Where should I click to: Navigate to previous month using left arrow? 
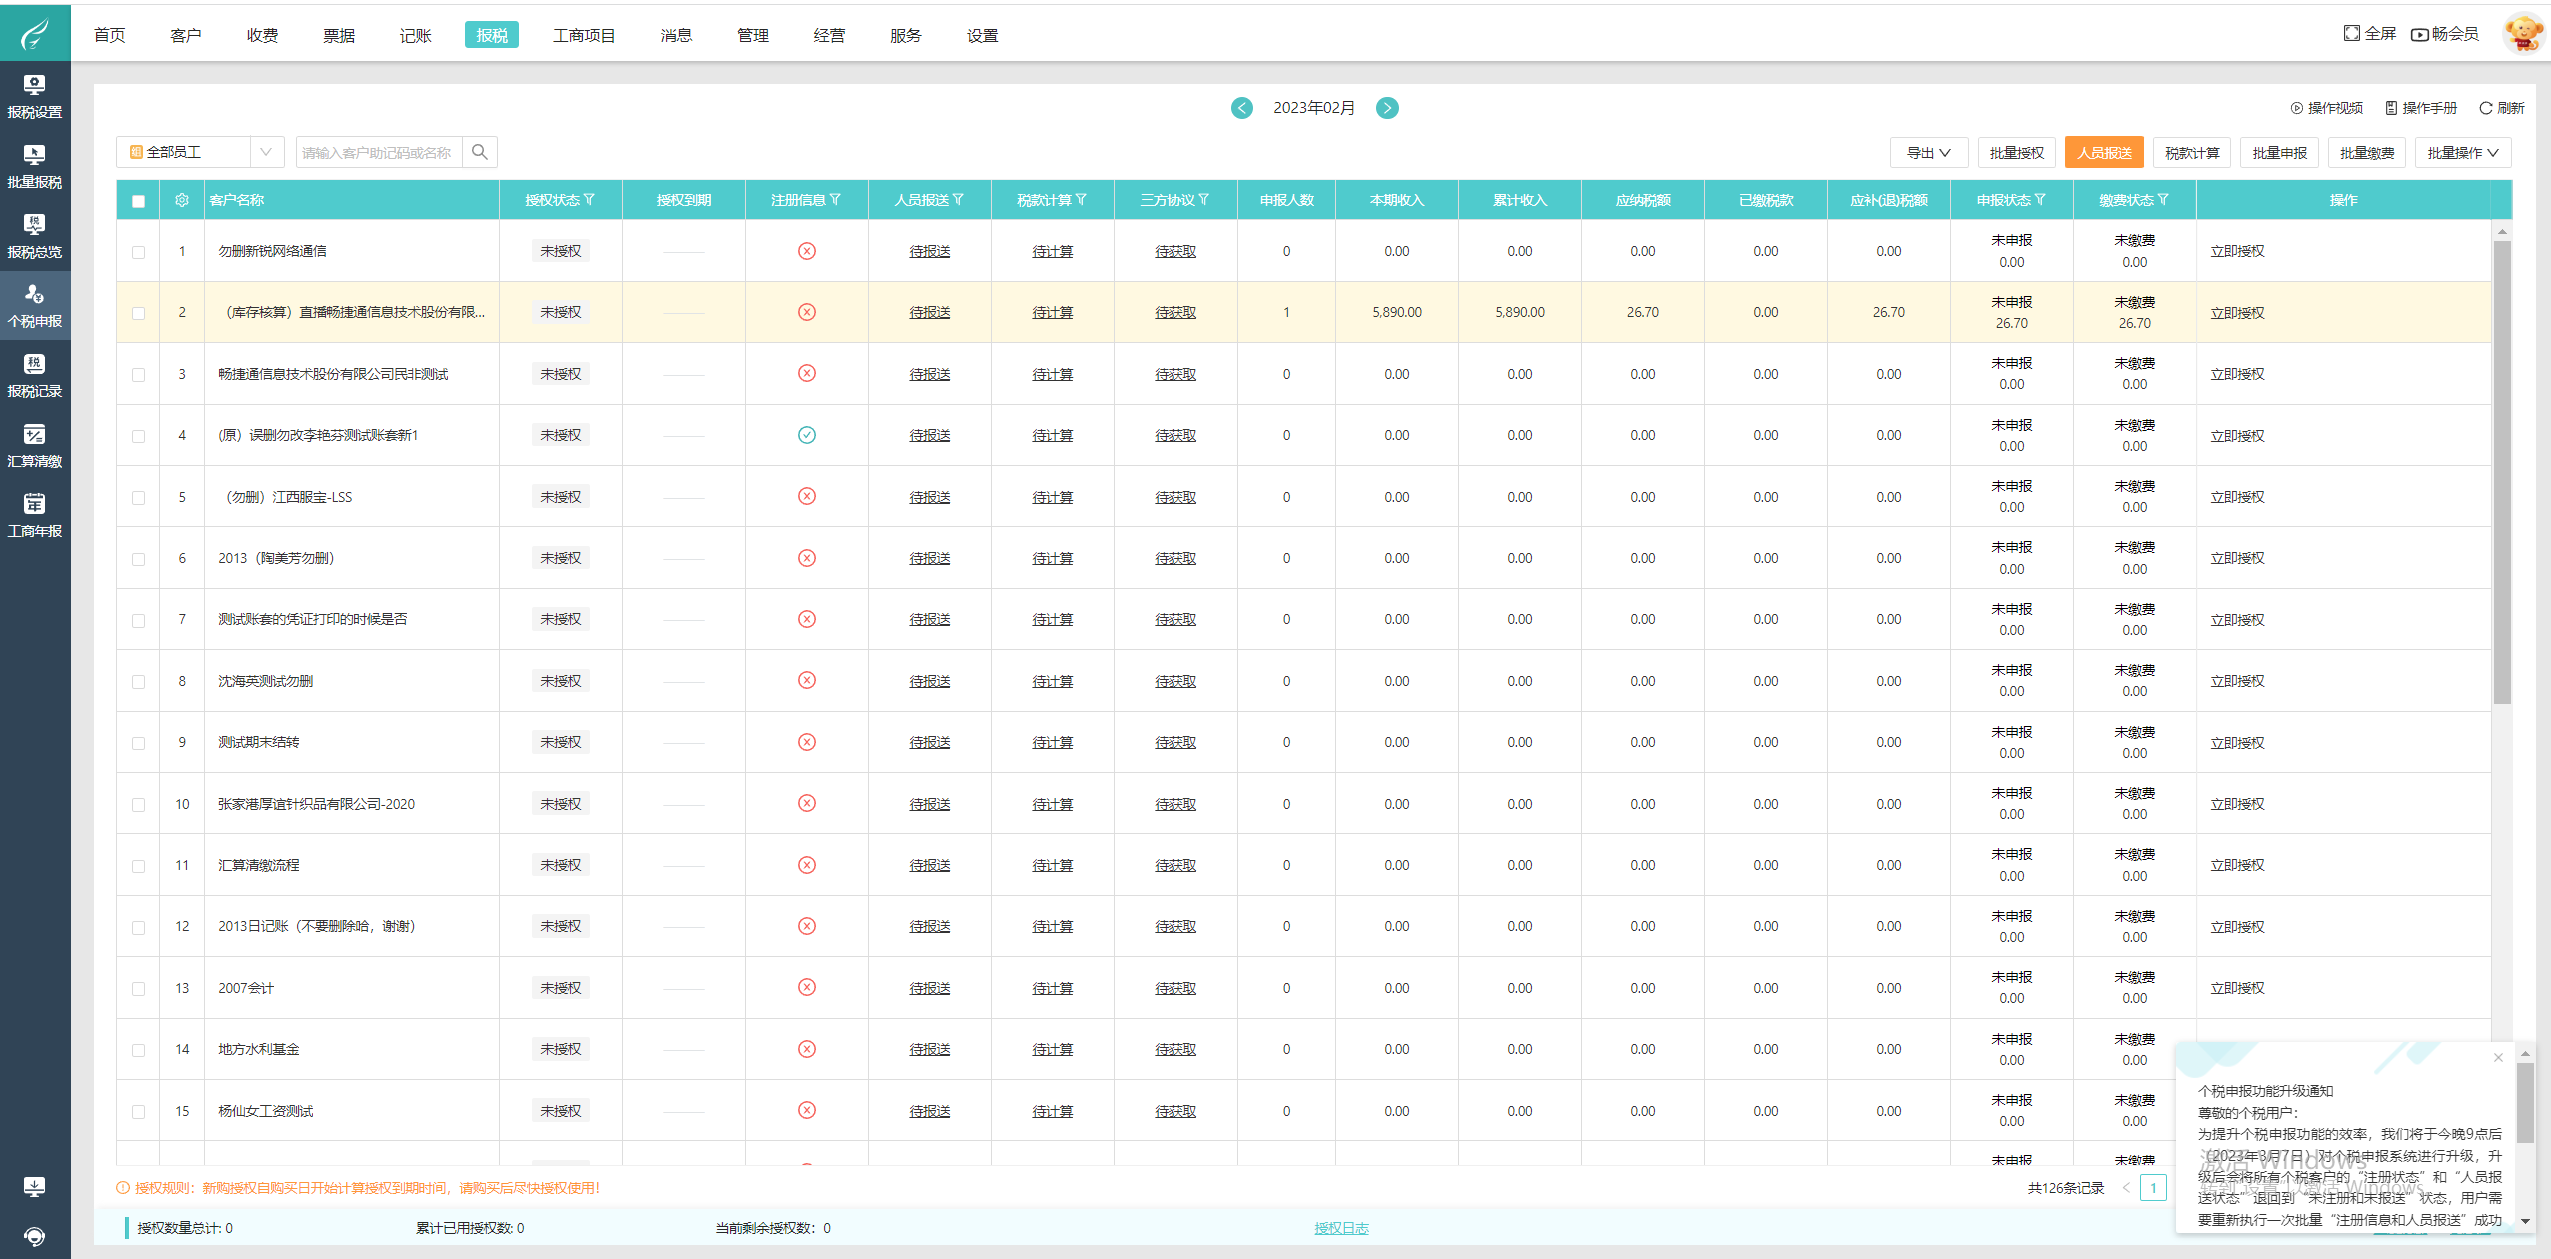(1238, 109)
